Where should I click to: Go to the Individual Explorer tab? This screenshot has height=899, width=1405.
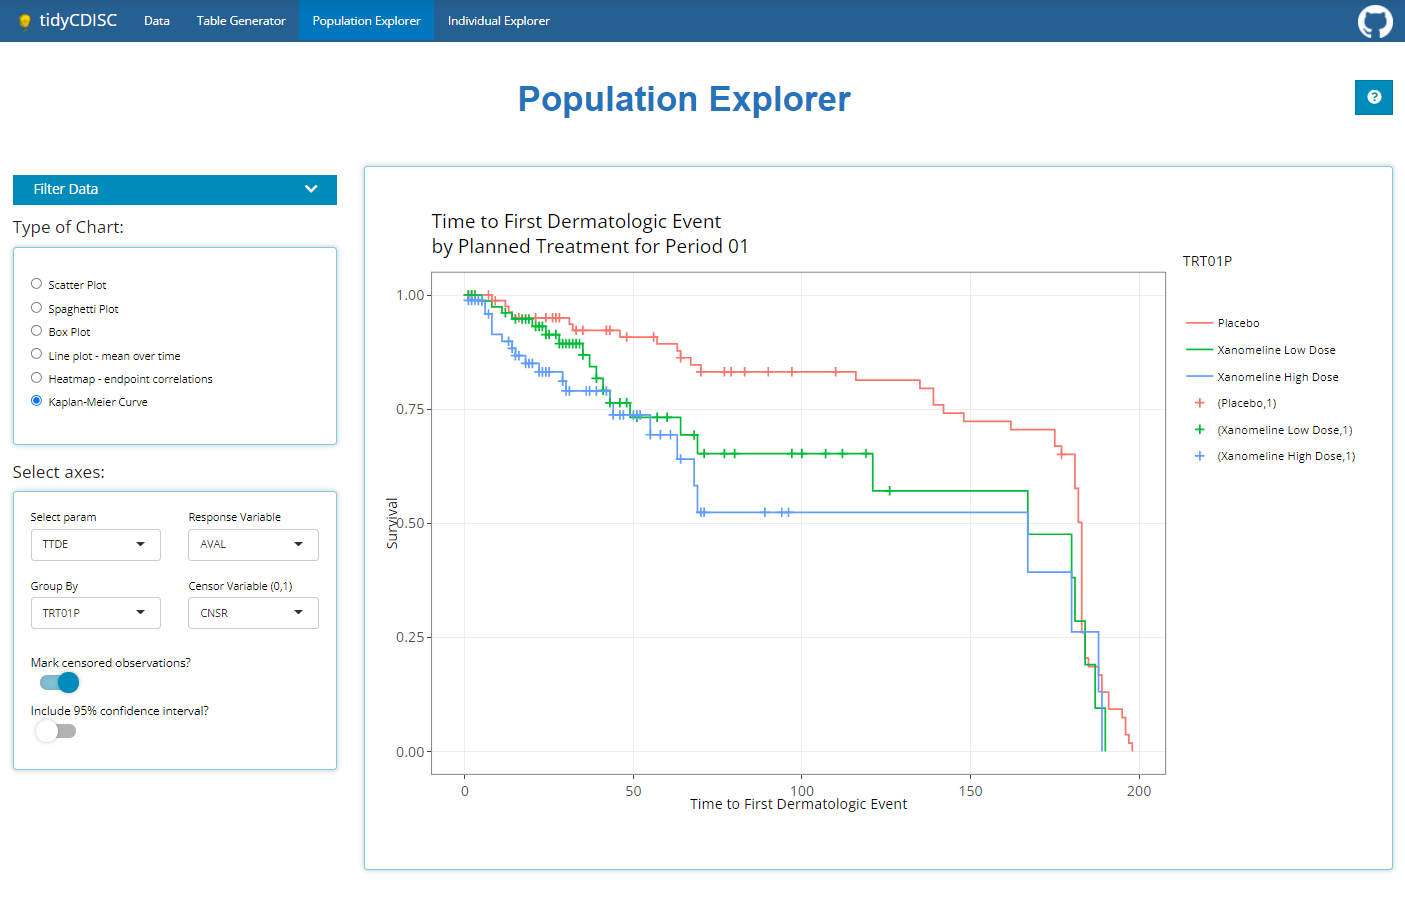[x=498, y=21]
